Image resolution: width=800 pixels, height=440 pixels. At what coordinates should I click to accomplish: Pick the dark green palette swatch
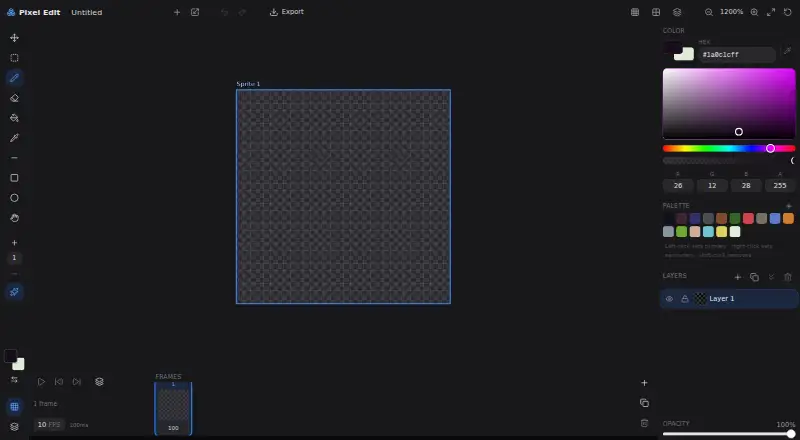(735, 218)
